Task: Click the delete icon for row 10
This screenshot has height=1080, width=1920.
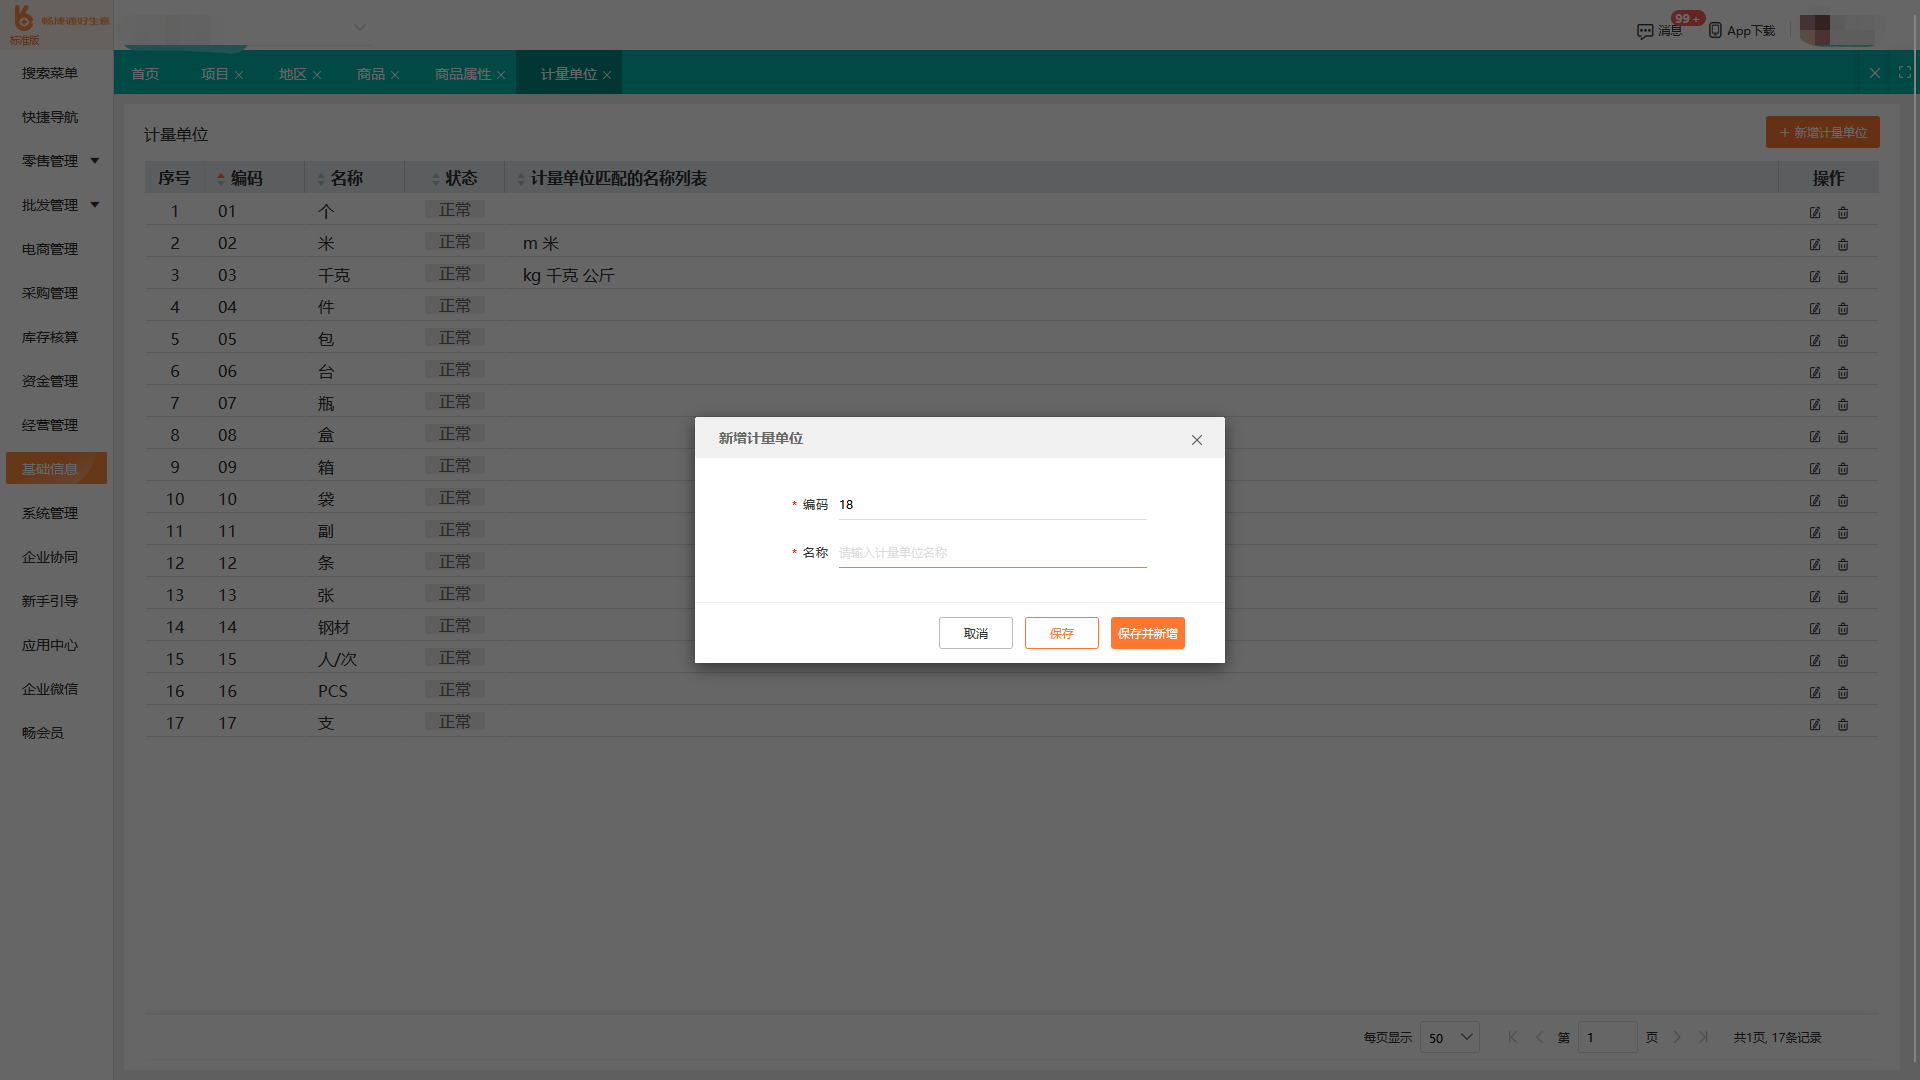Action: [1844, 500]
